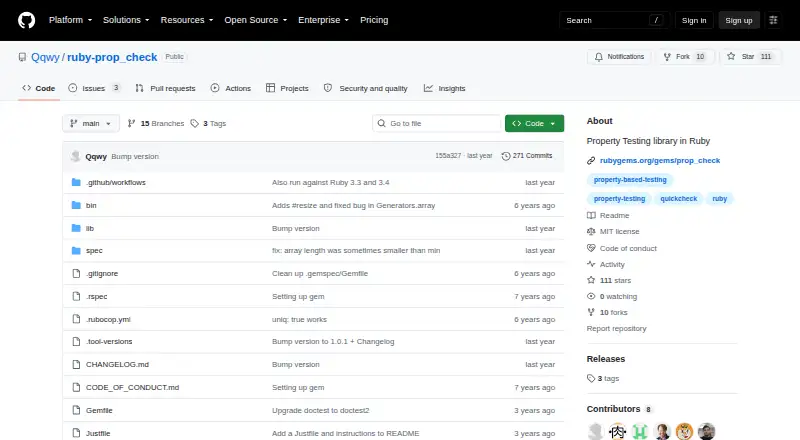Open the lib folder
The width and height of the screenshot is (800, 440).
click(x=90, y=229)
